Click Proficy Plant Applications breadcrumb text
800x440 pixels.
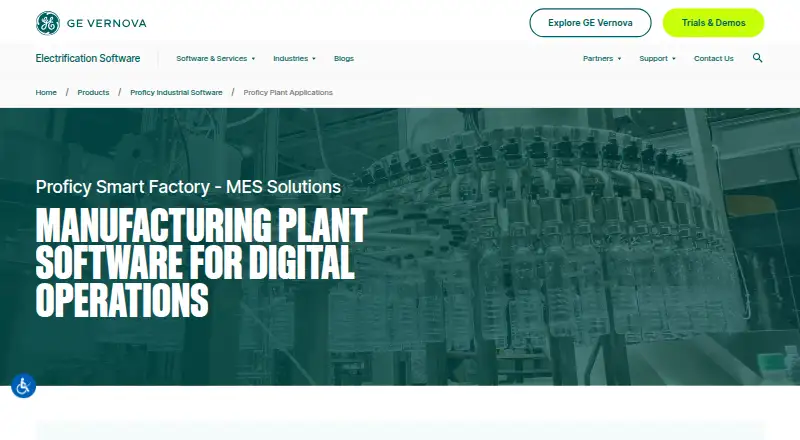pos(288,92)
